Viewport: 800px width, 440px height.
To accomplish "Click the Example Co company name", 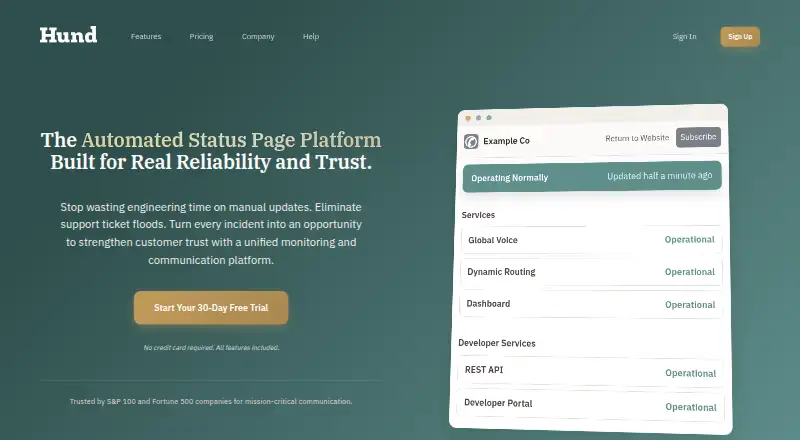I will coord(506,141).
